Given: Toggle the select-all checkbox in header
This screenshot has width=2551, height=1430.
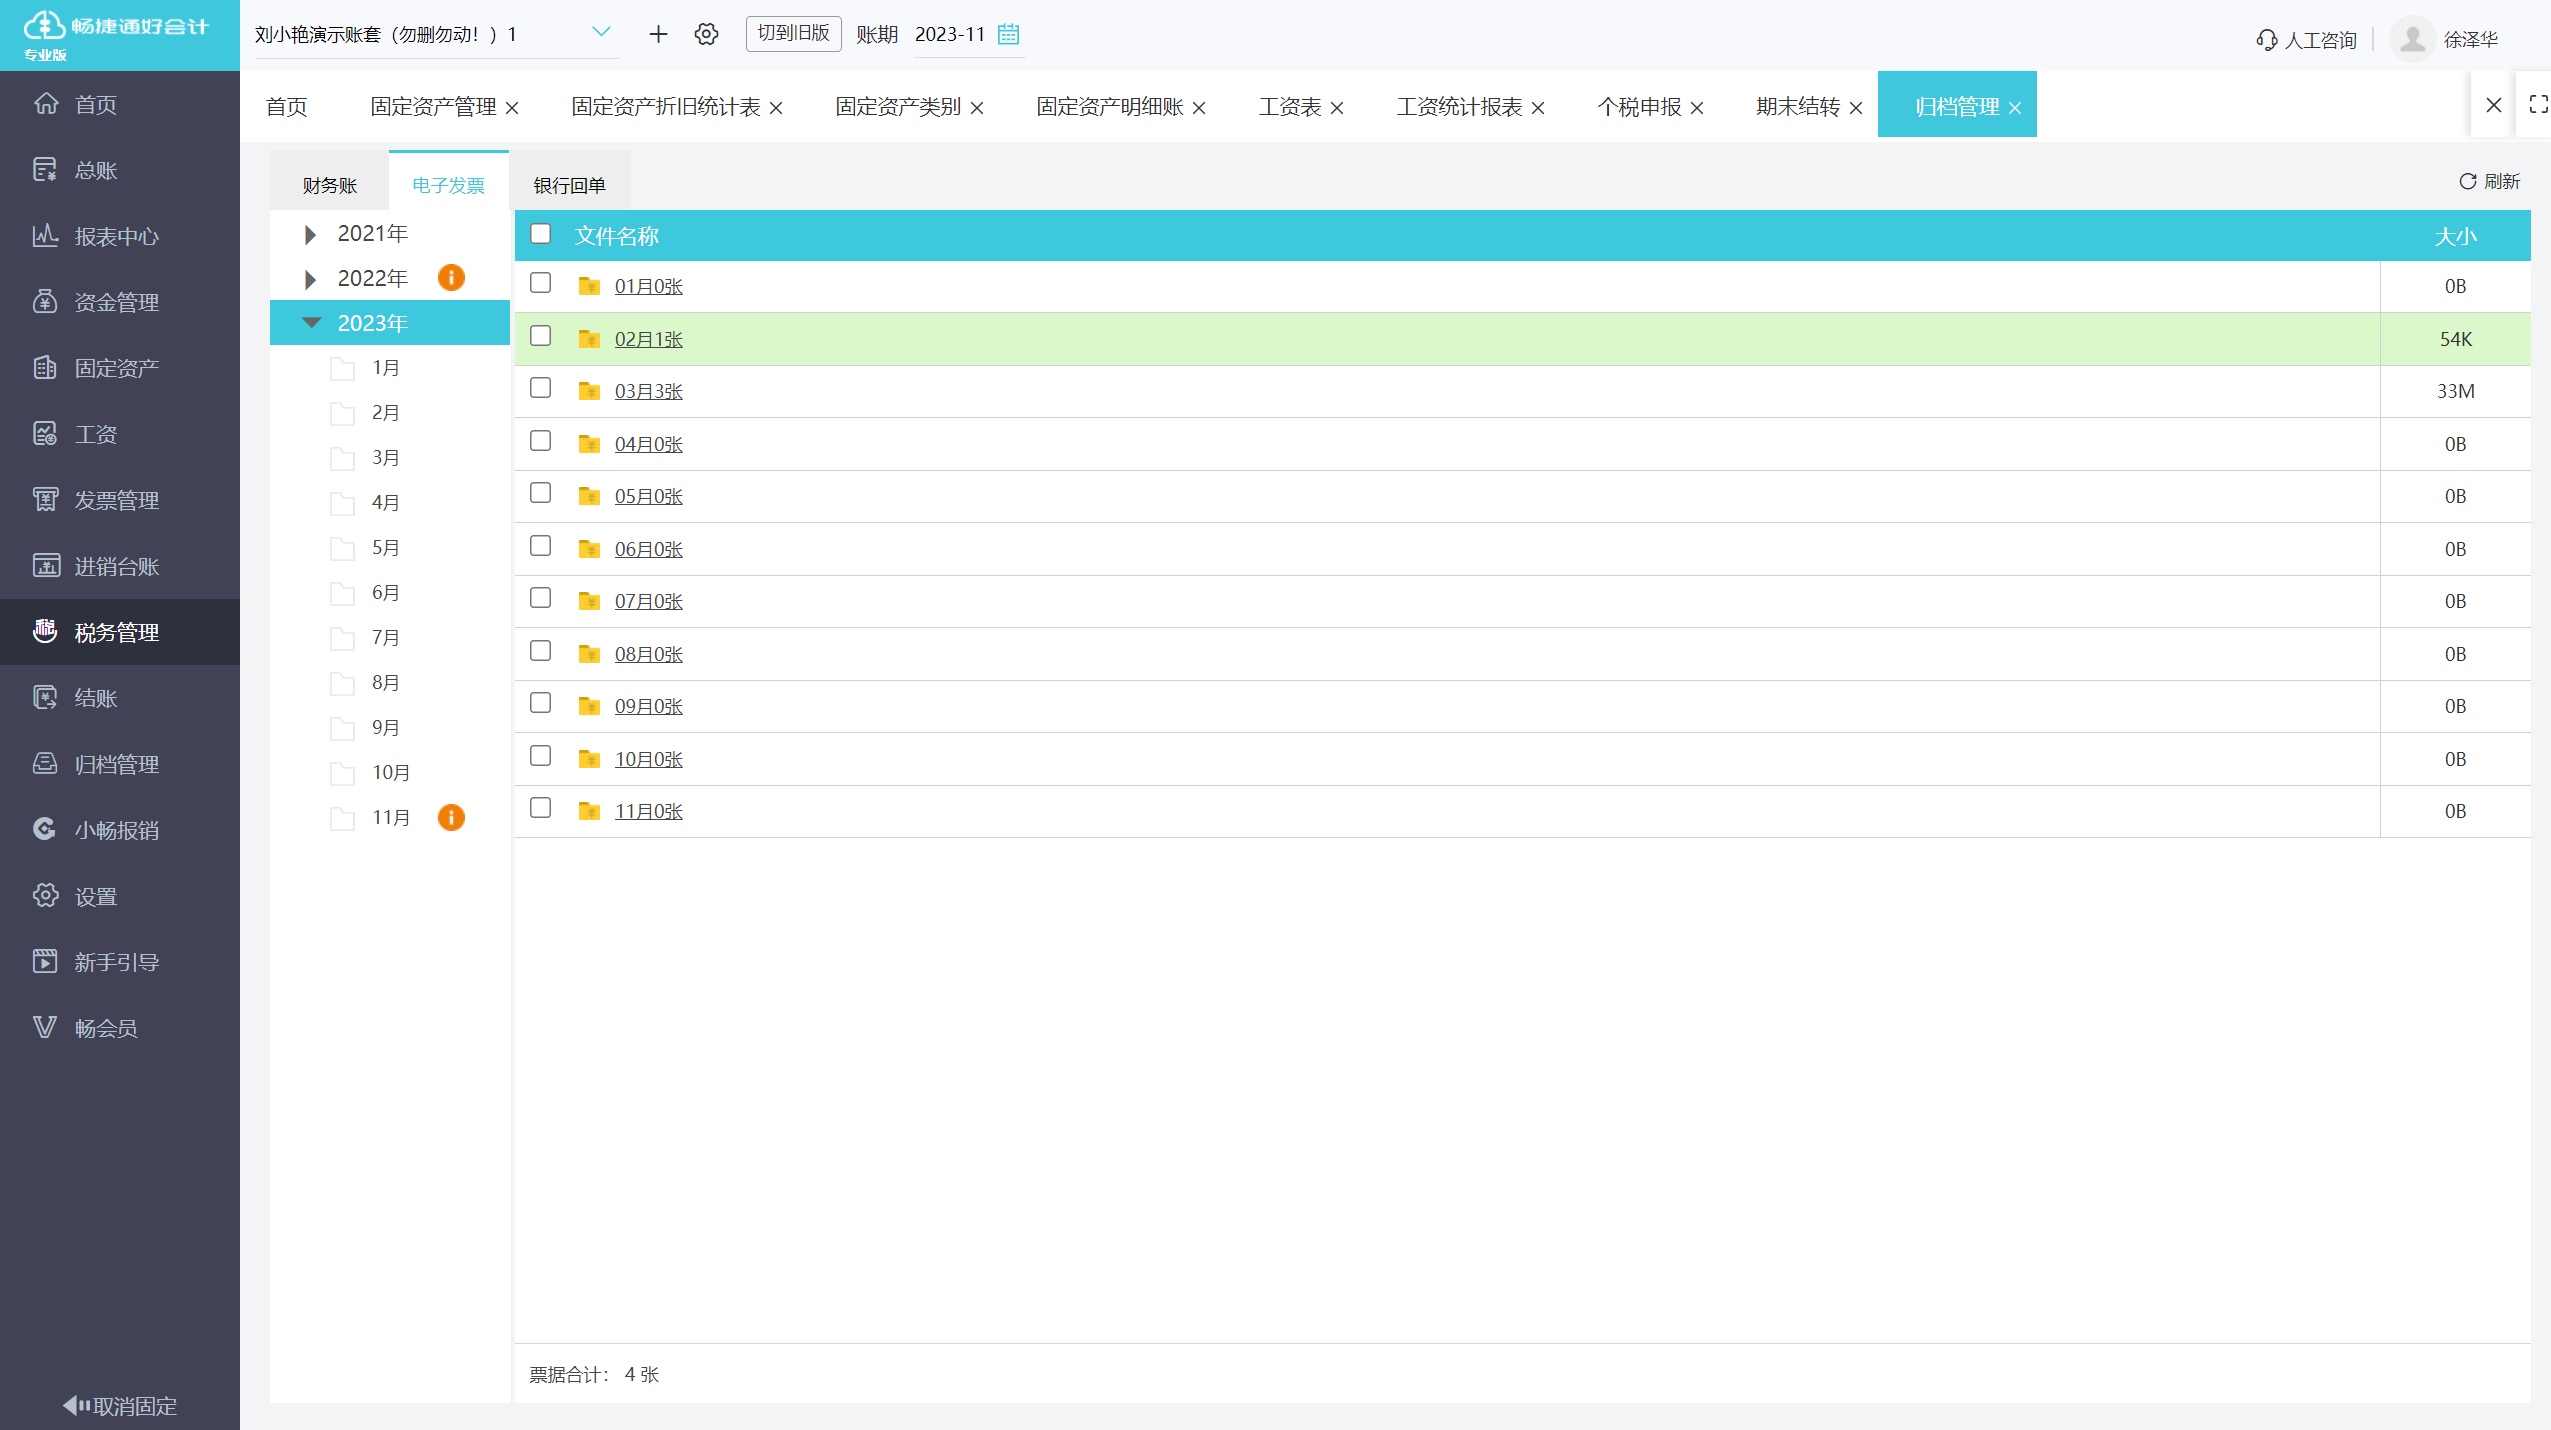Looking at the screenshot, I should click(540, 233).
